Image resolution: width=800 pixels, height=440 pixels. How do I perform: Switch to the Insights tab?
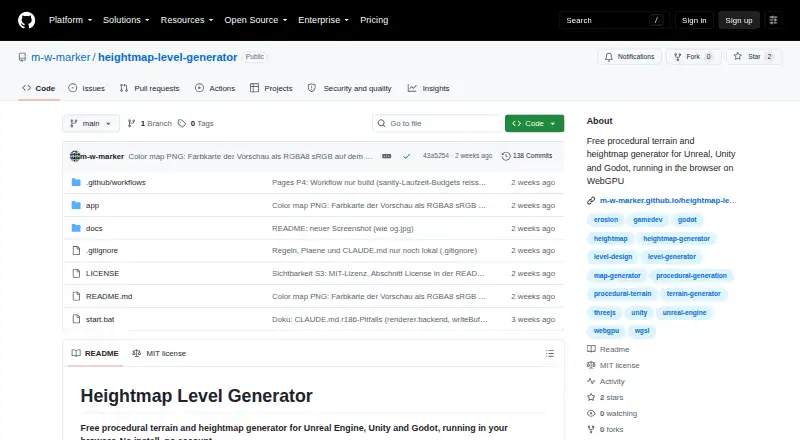[x=429, y=88]
